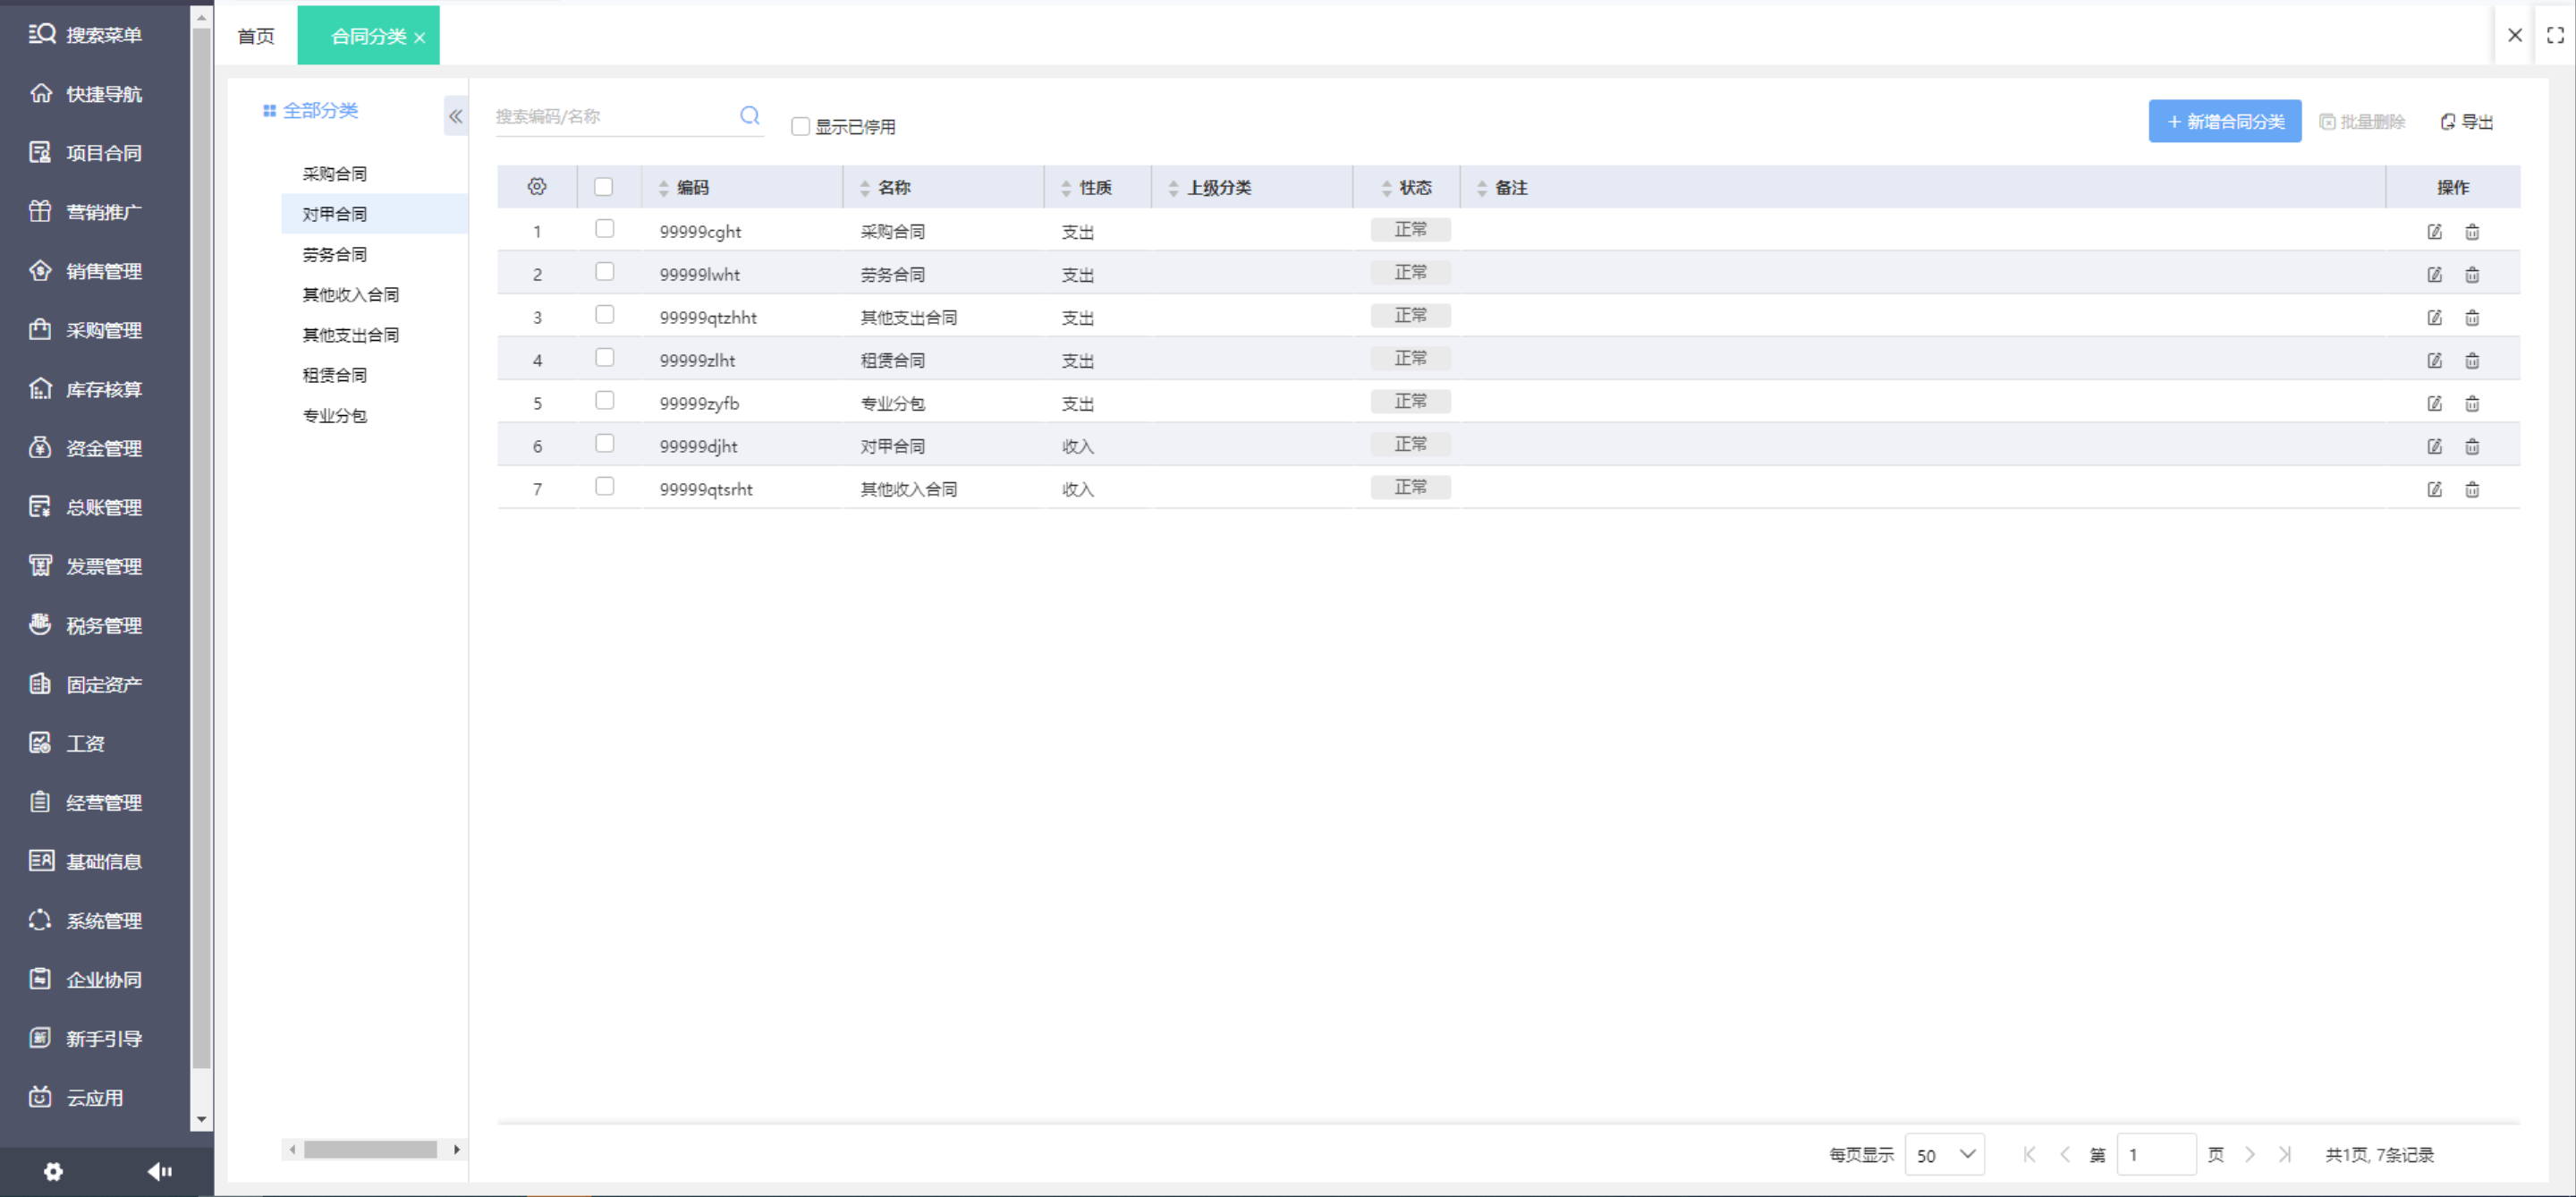Screen dimensions: 2576x1197
Task: Click the export icon button
Action: pos(2448,122)
